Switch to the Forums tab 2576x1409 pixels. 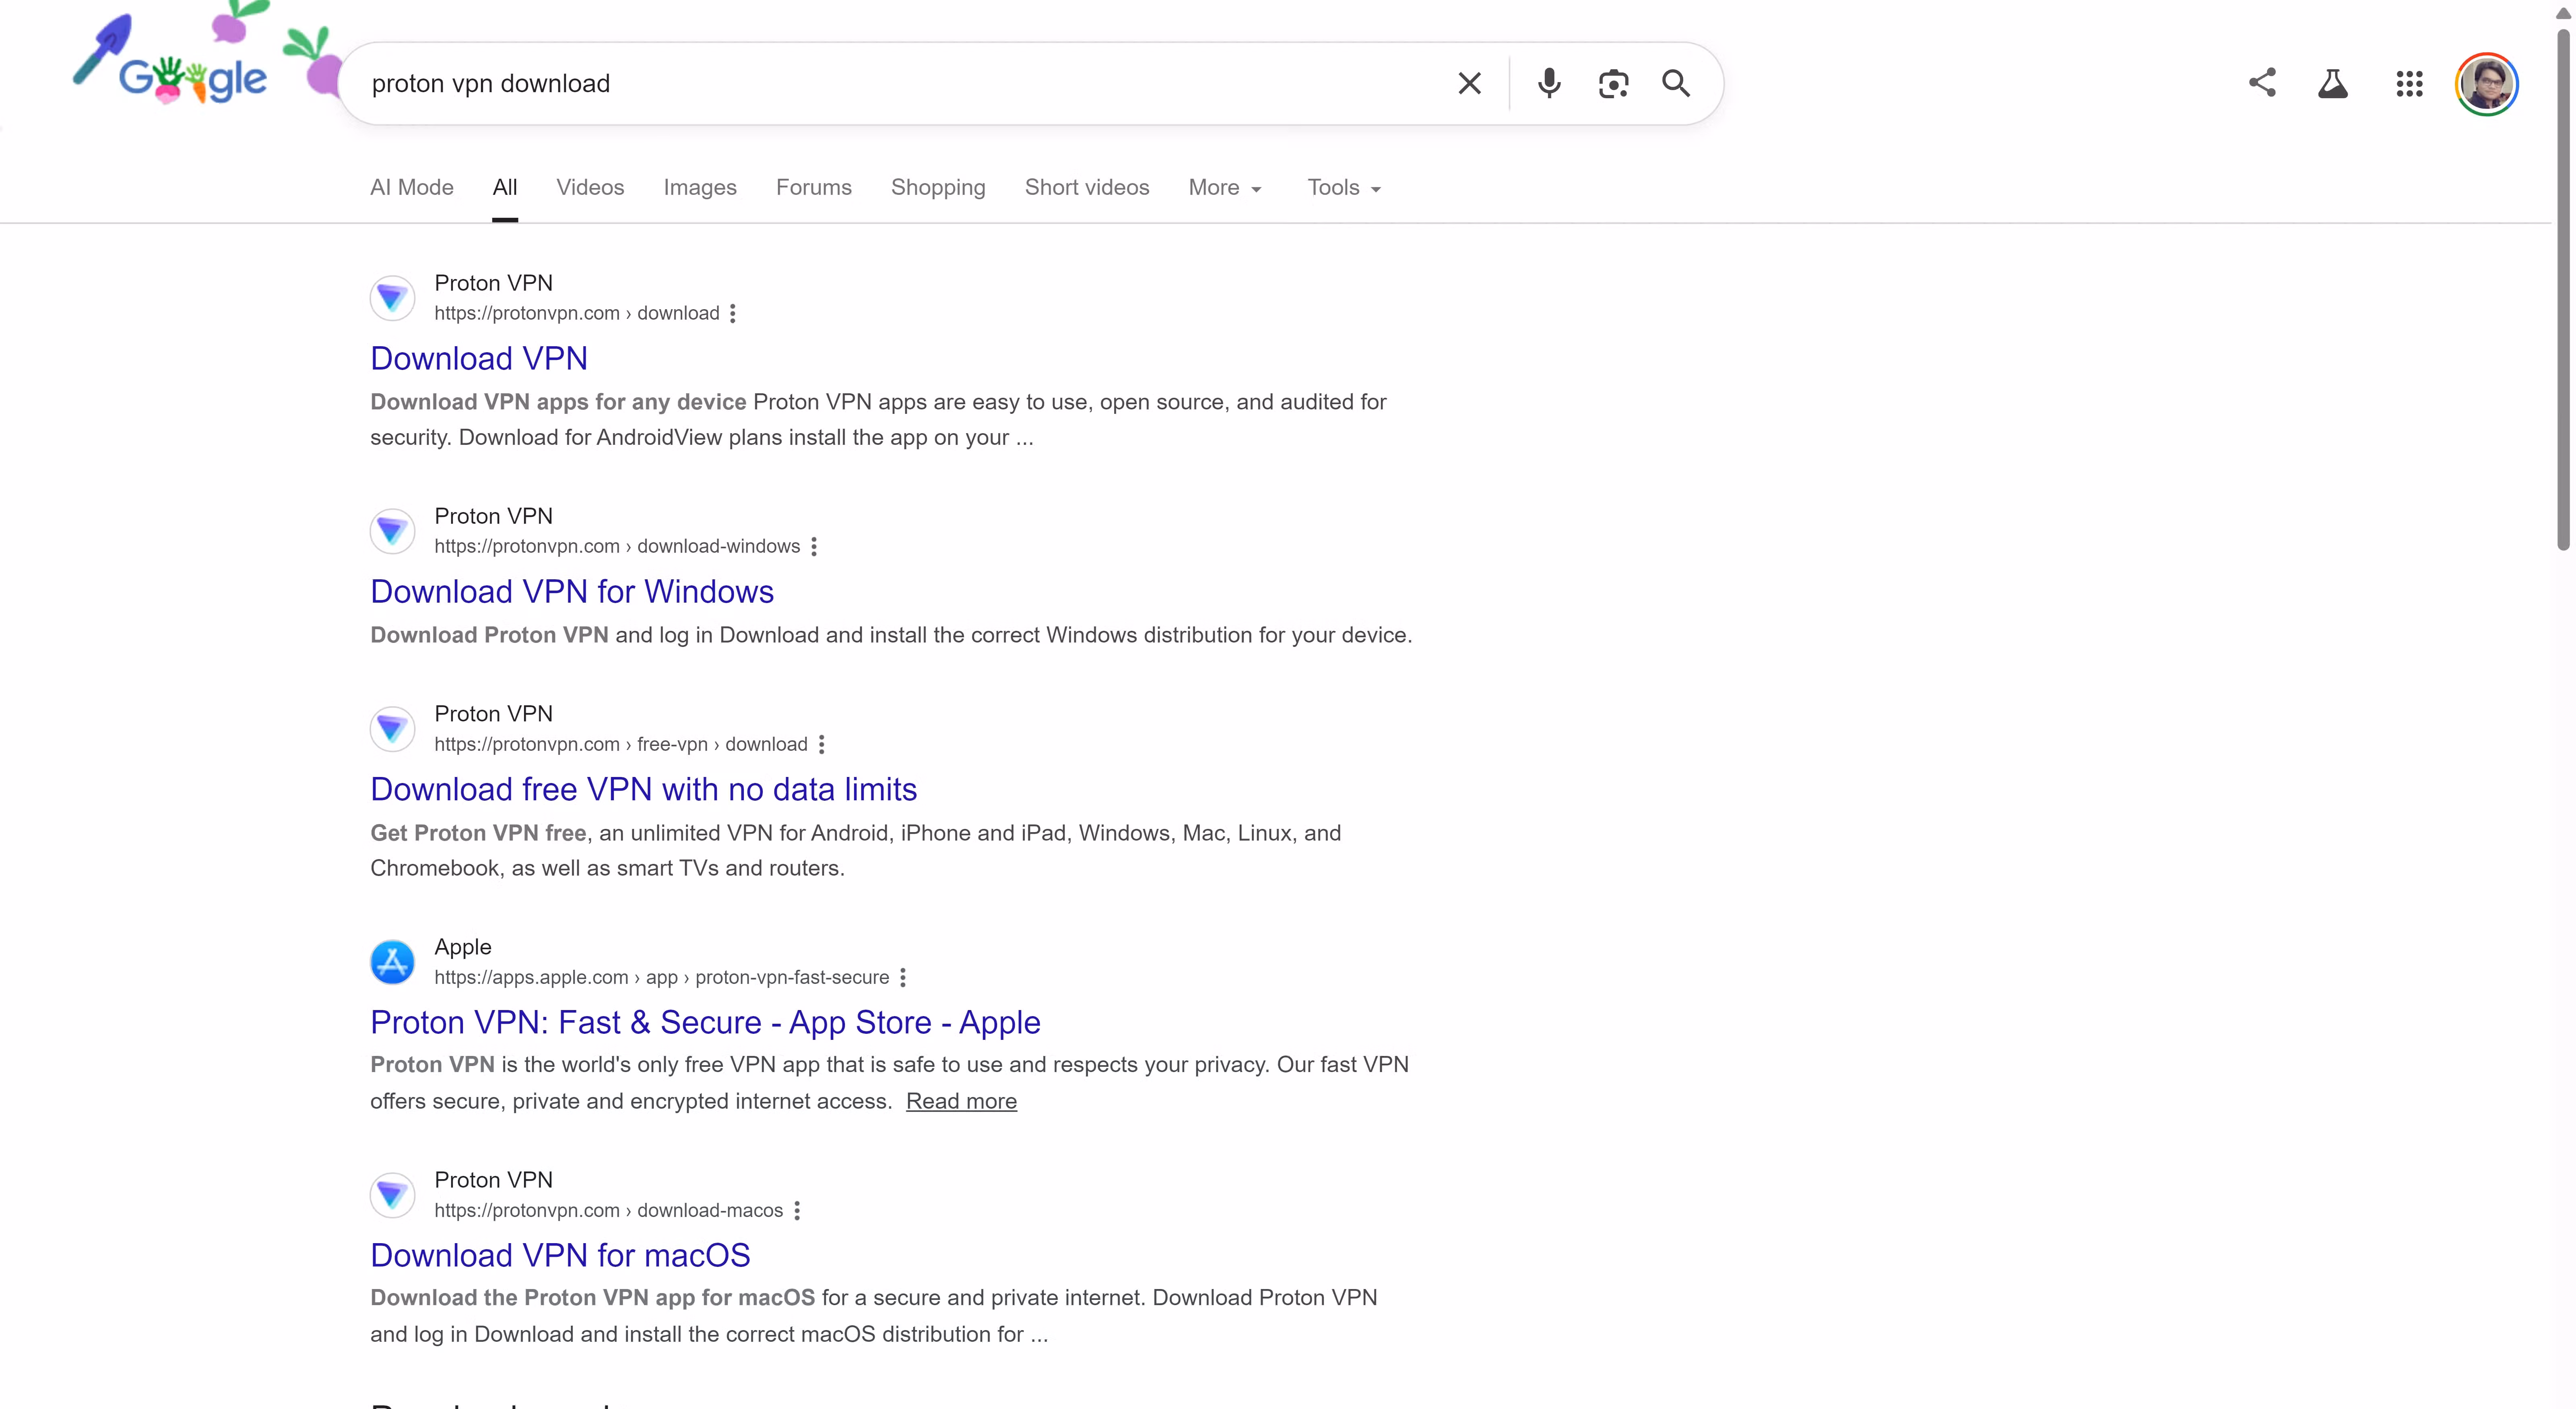pos(814,188)
